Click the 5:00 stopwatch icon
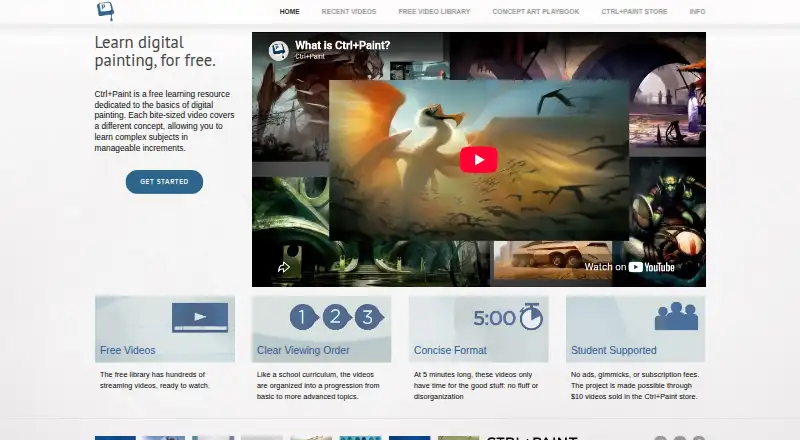This screenshot has height=440, width=800. click(x=508, y=317)
